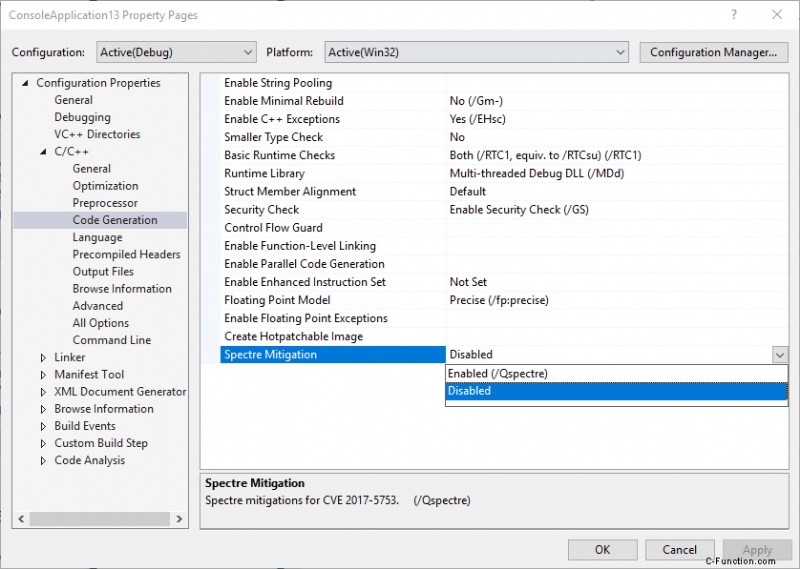Expand the Manifest Tool node
Viewport: 800px width, 569px height.
[x=43, y=375]
